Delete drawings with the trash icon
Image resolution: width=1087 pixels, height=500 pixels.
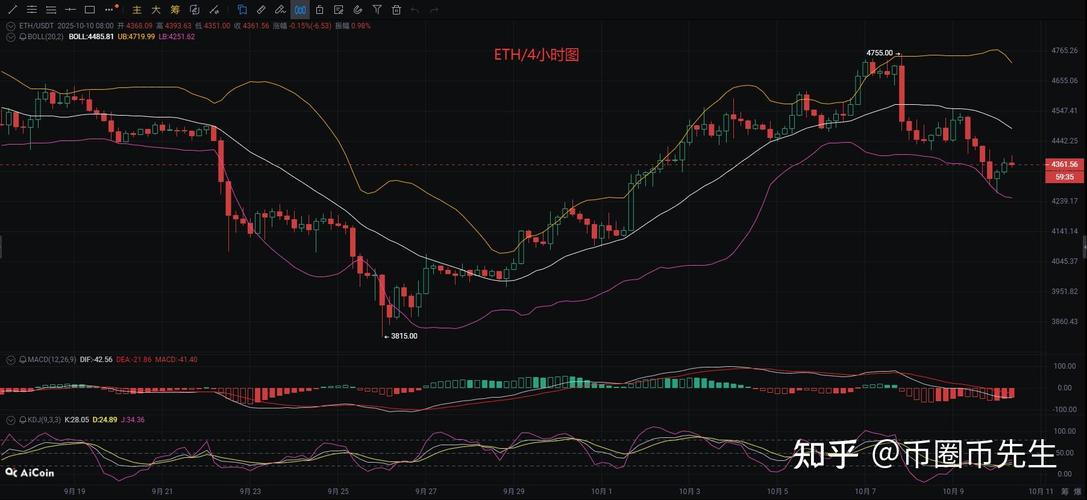[396, 10]
